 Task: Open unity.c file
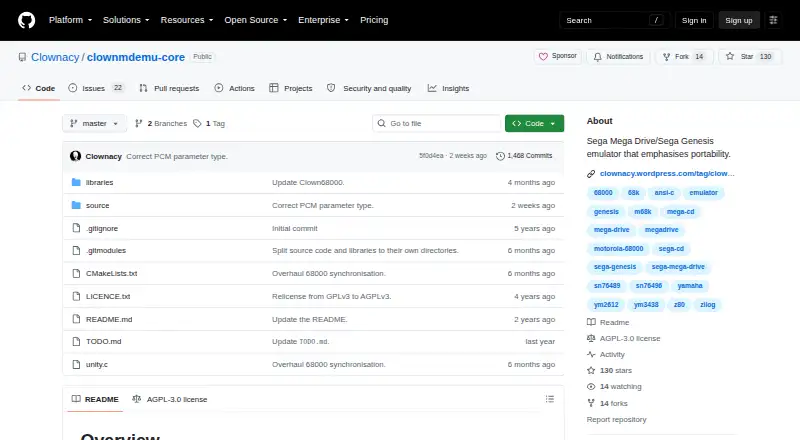pyautogui.click(x=96, y=364)
